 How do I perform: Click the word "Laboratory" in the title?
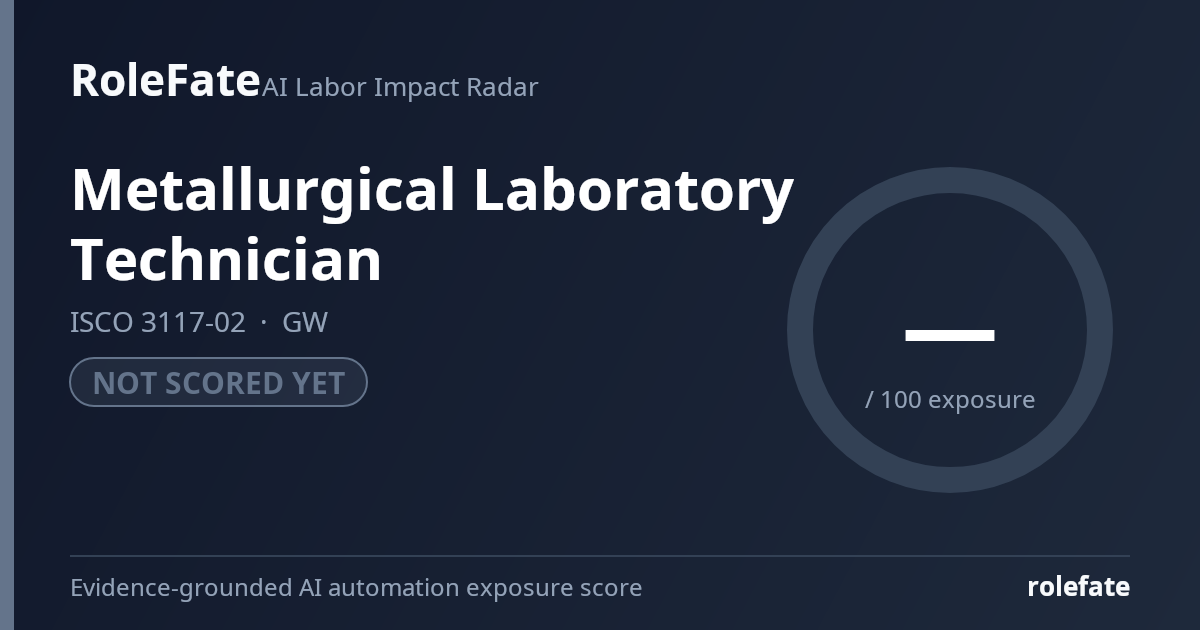(x=634, y=191)
